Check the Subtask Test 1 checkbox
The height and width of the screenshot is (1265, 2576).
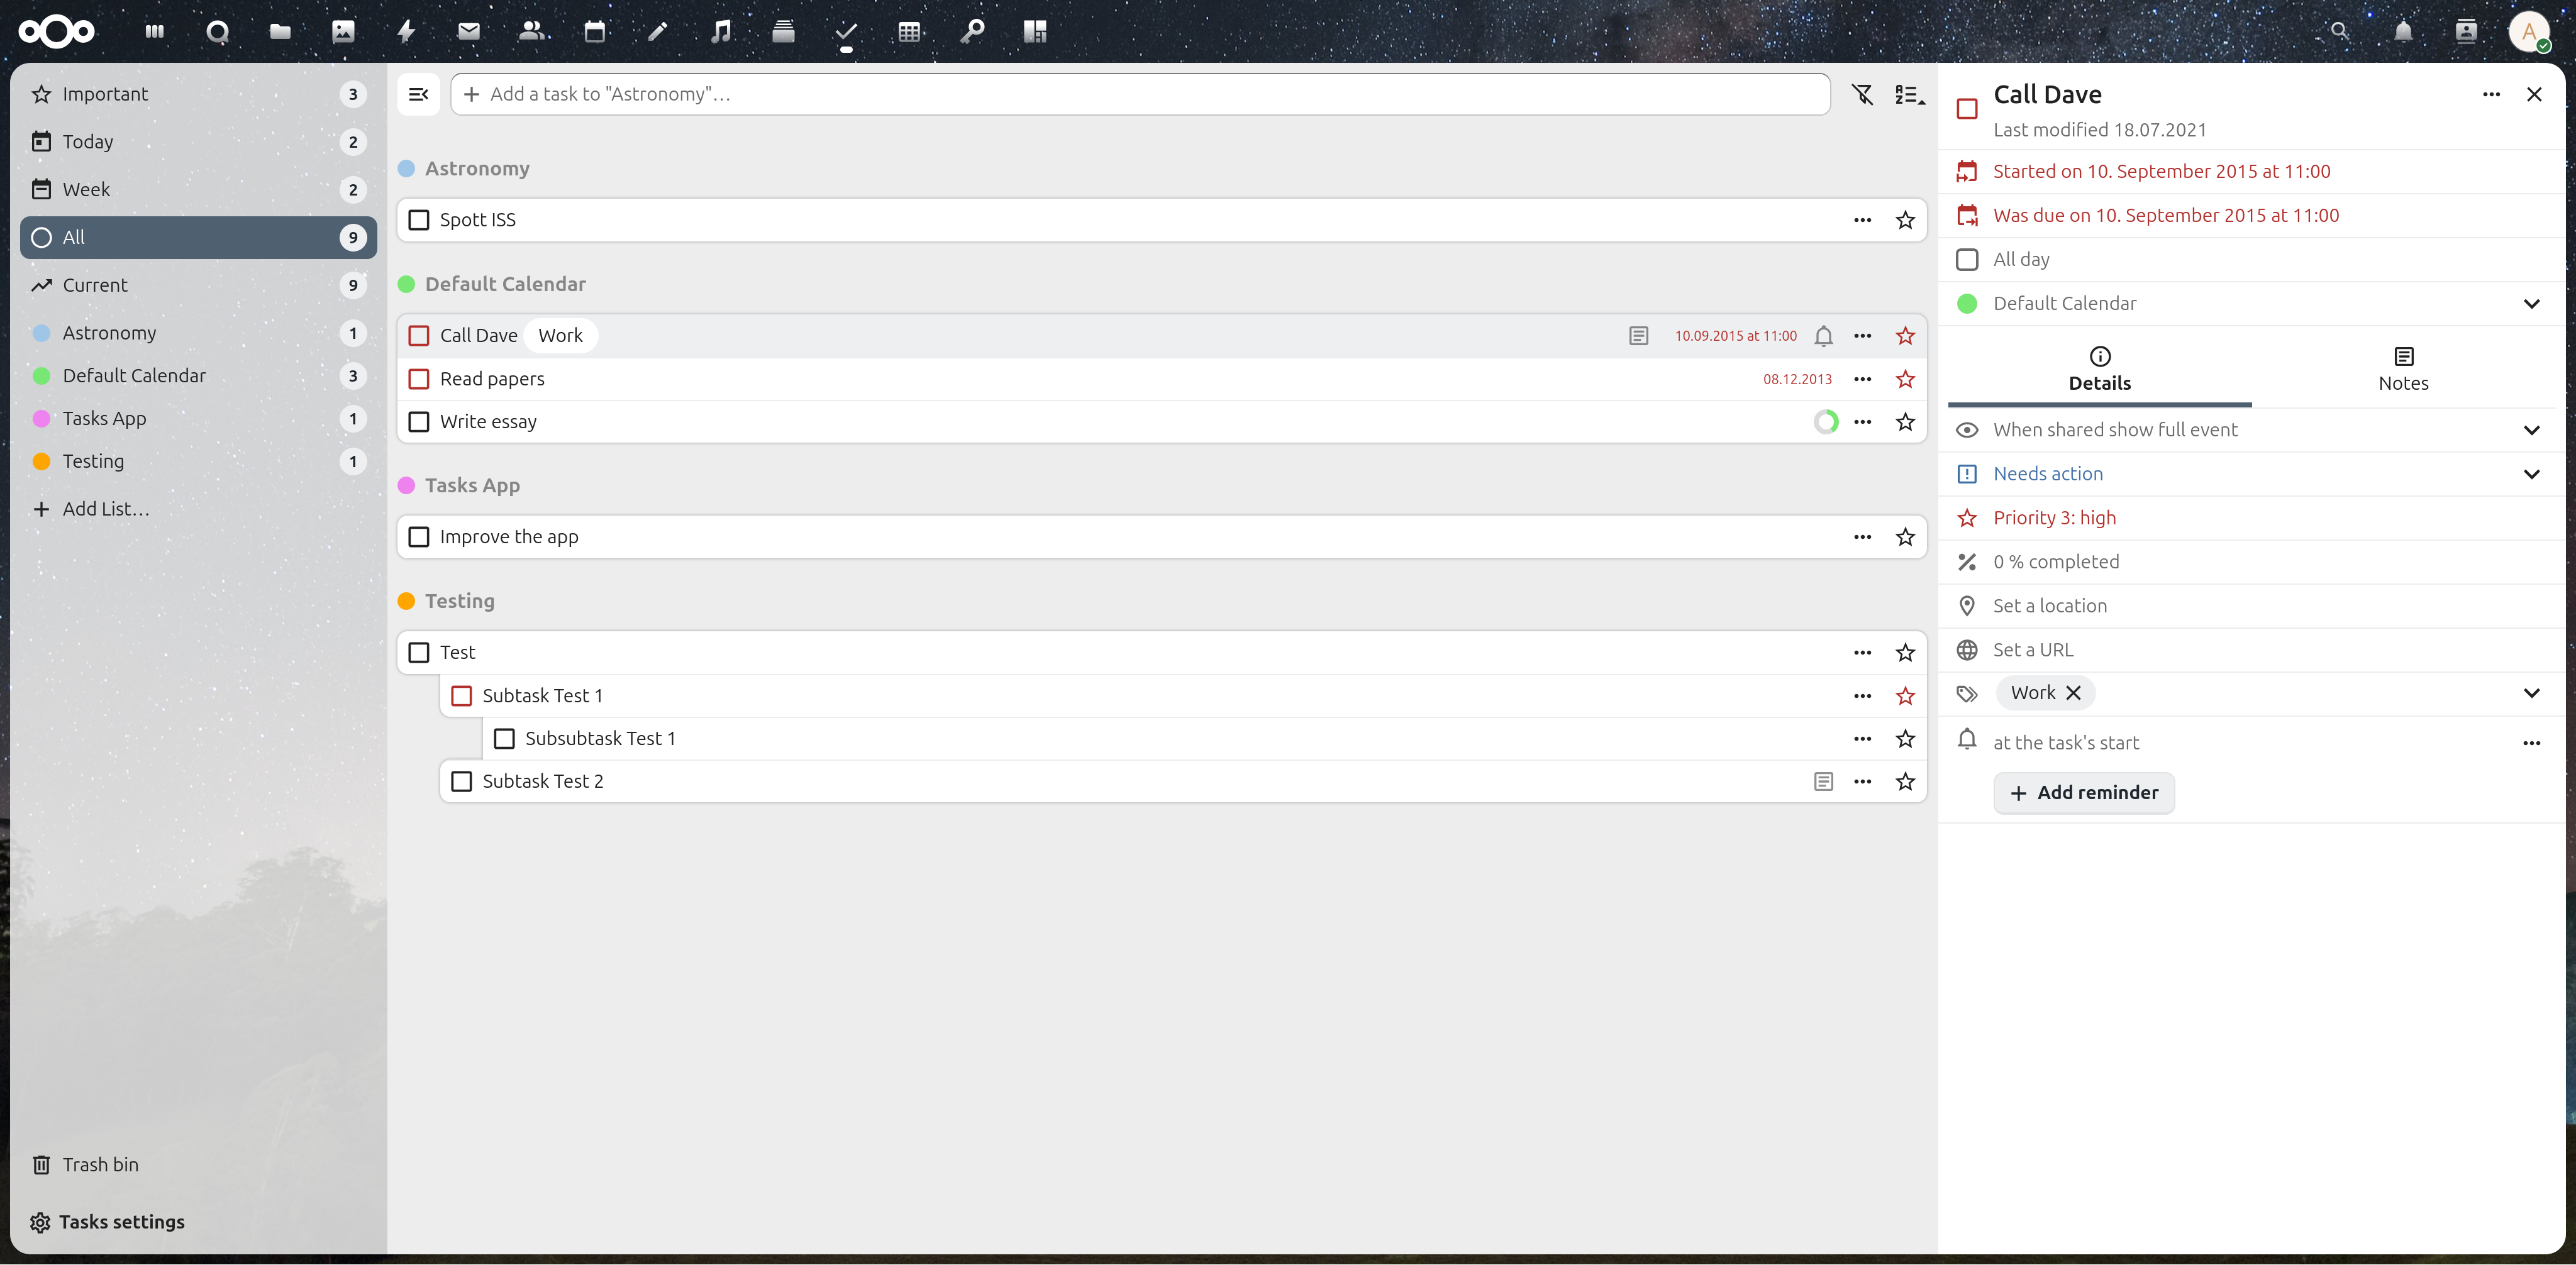462,695
